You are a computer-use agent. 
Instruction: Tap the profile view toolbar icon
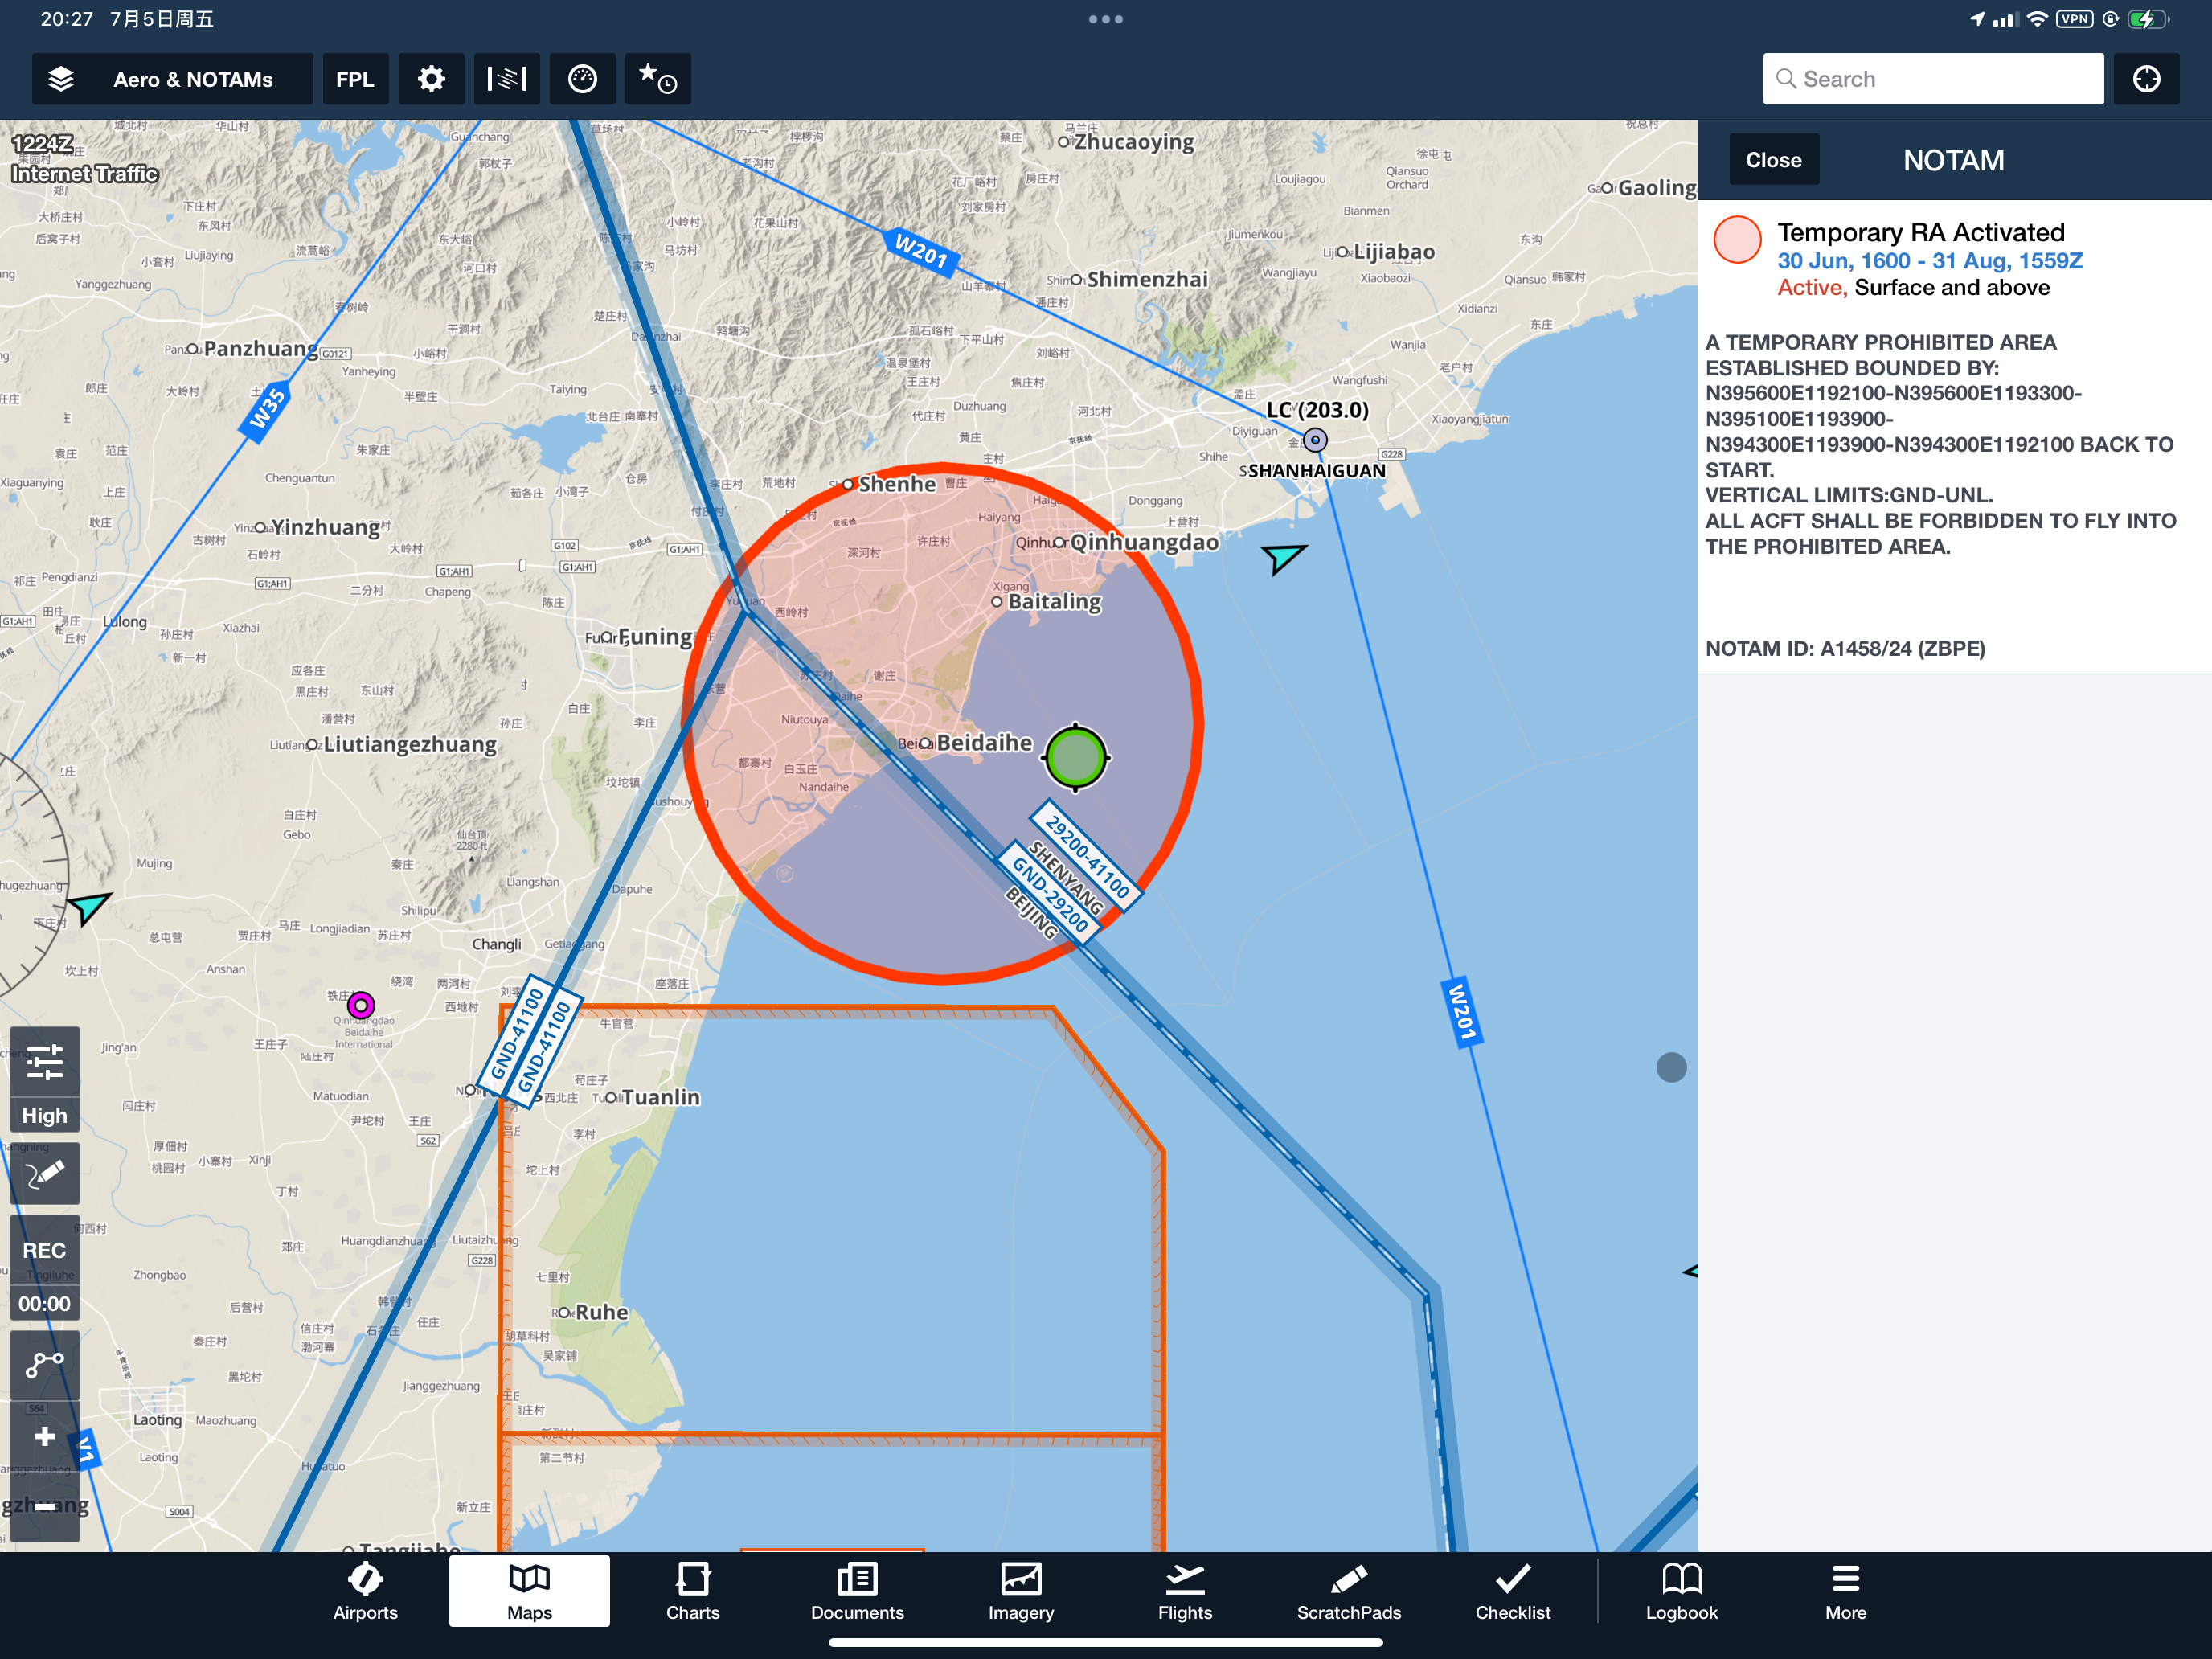tap(506, 79)
